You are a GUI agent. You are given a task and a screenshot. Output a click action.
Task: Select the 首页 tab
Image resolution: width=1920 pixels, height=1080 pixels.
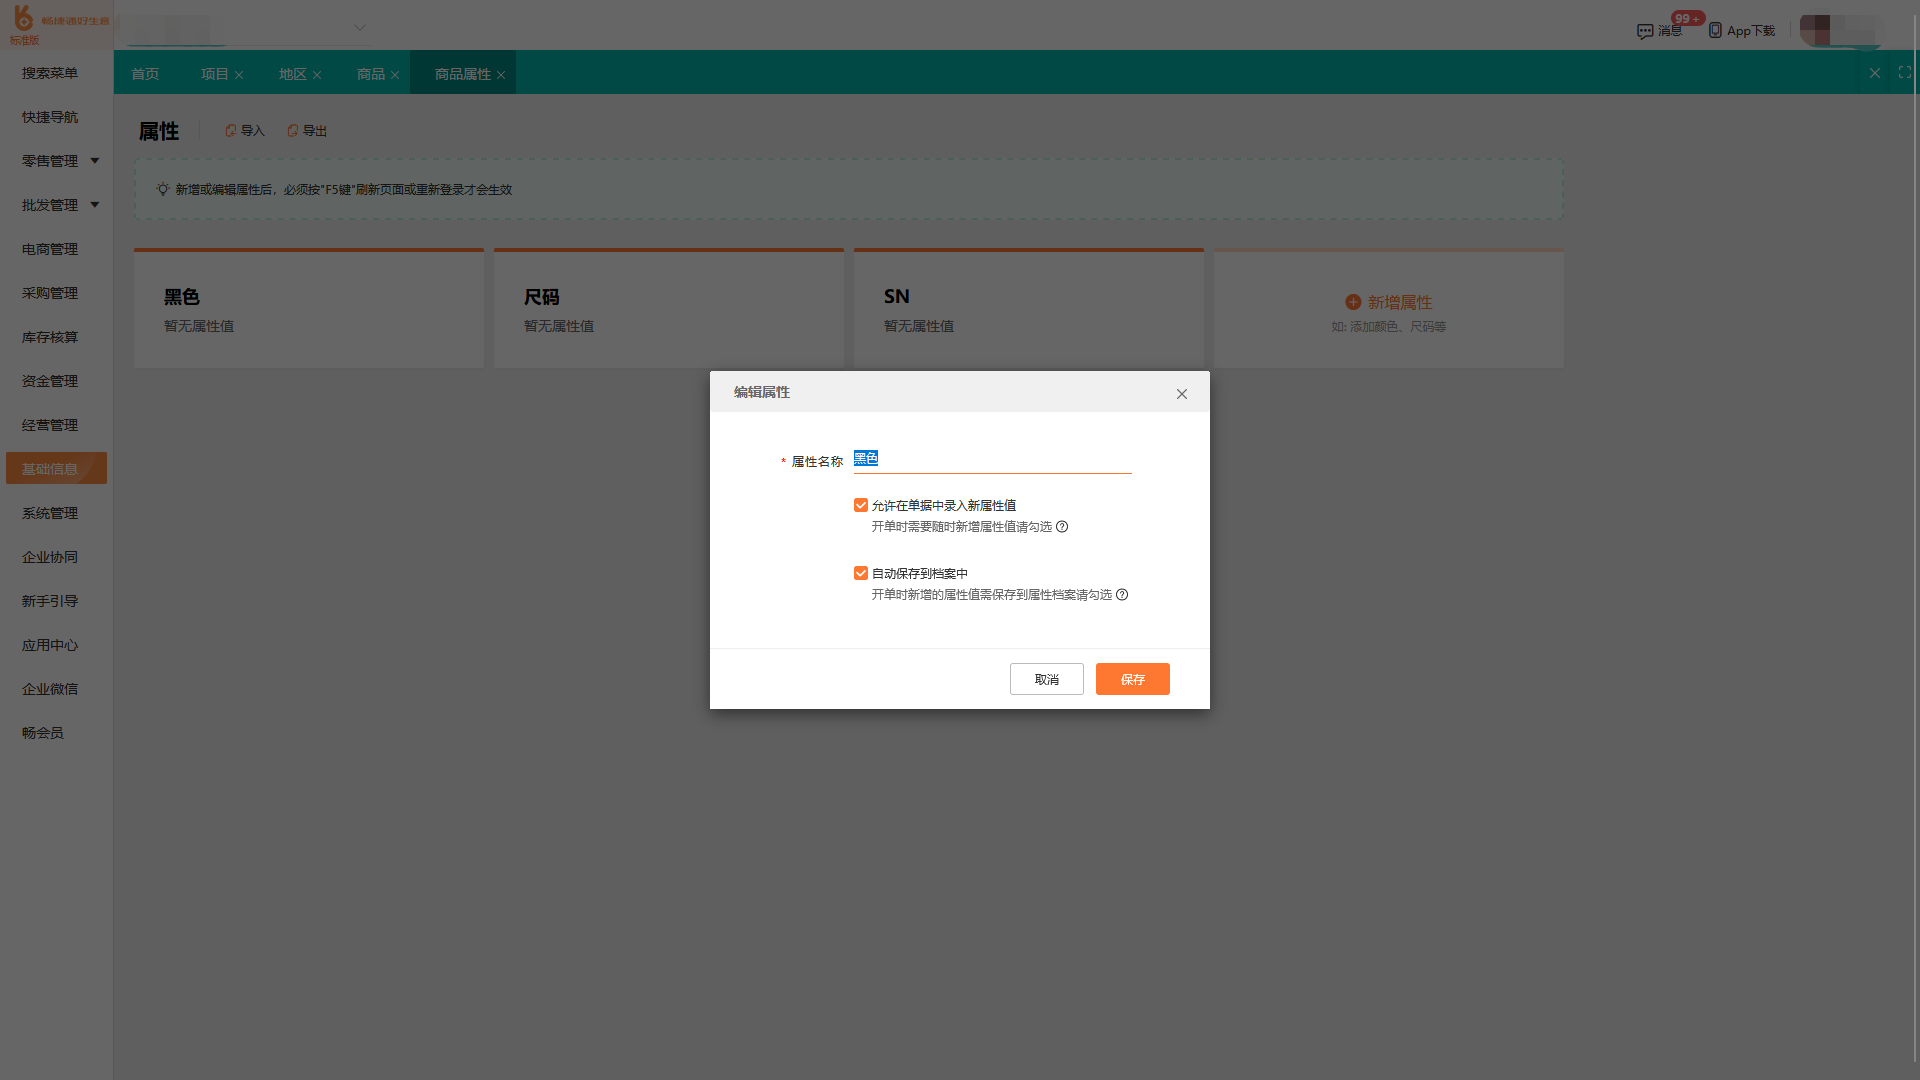[145, 73]
